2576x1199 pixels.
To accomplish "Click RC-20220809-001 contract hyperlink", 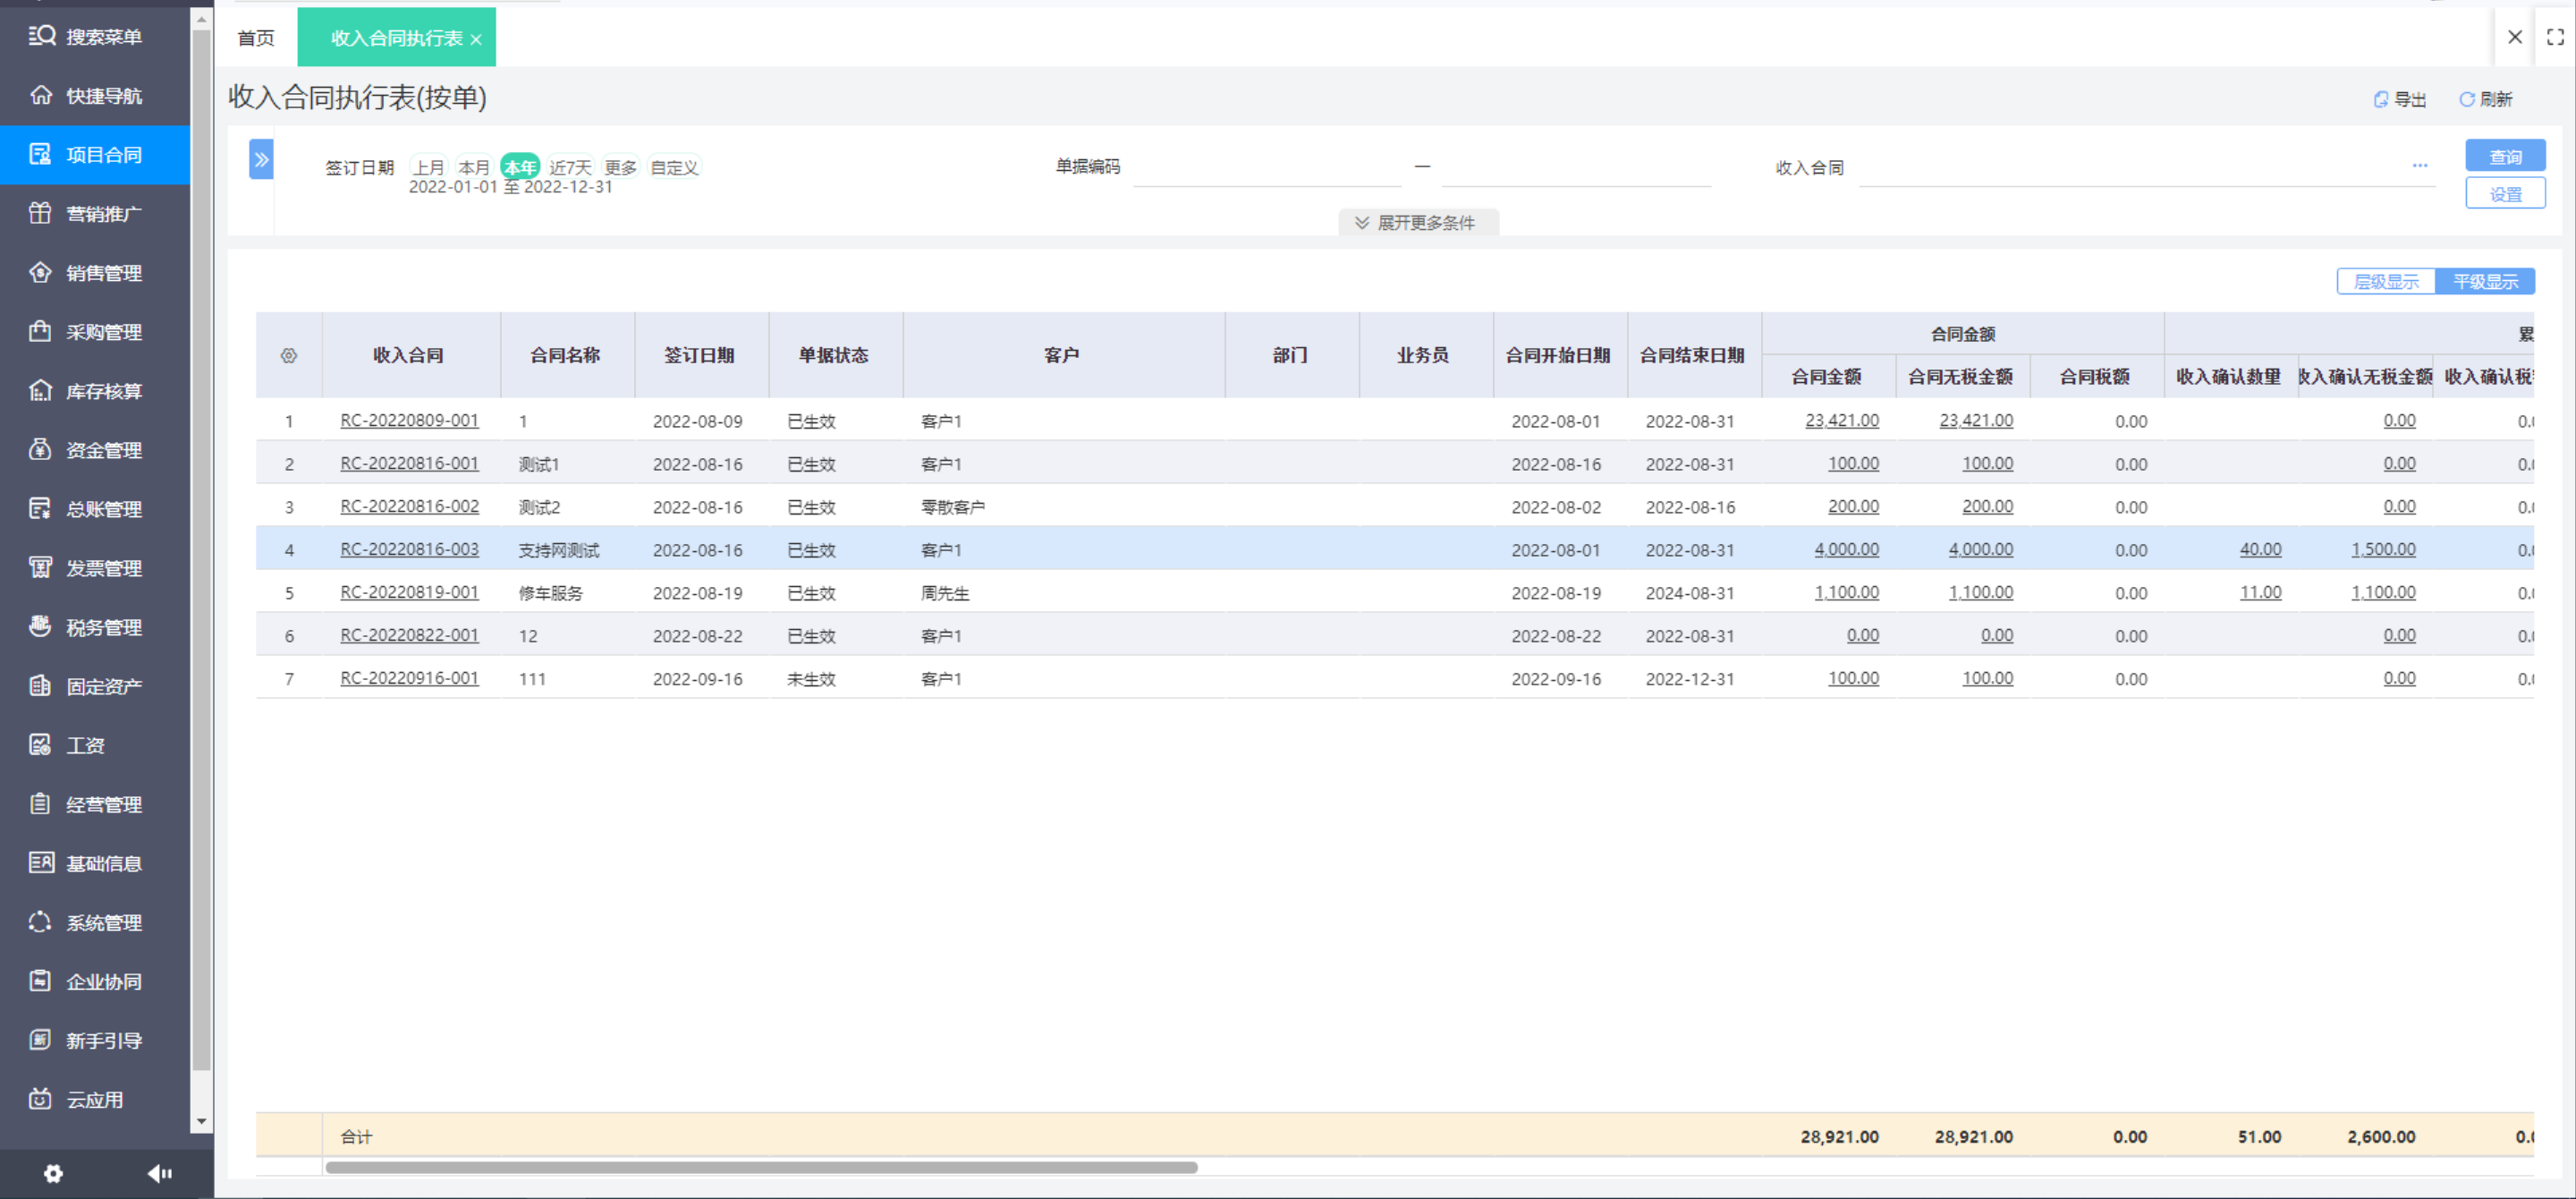I will coord(409,421).
